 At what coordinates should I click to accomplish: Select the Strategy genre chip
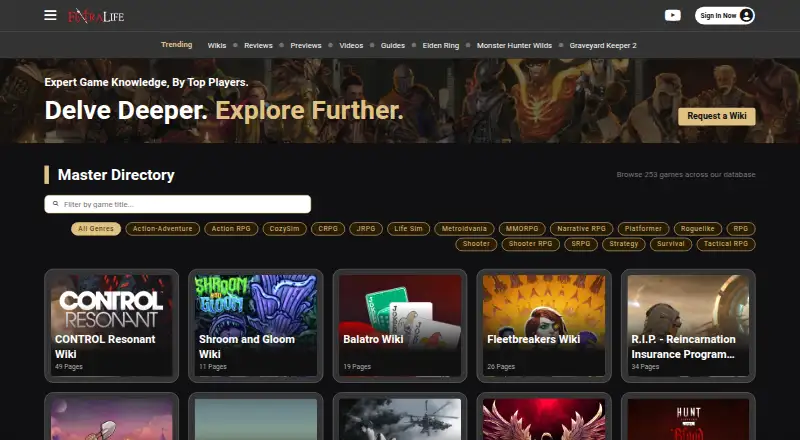623,244
